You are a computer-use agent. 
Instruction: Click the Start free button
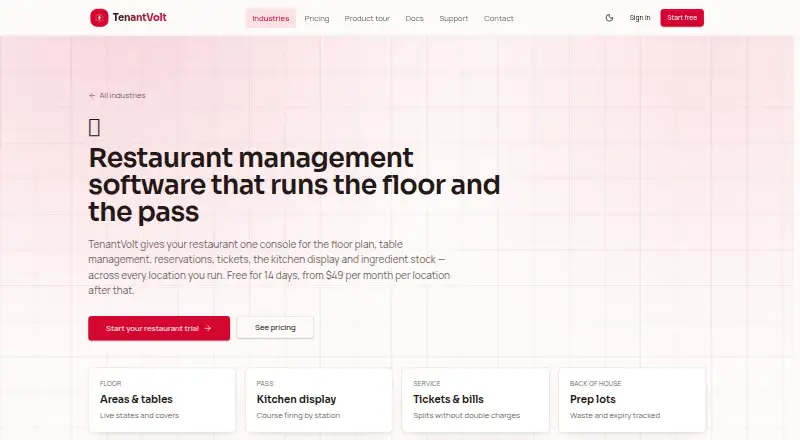click(x=682, y=18)
